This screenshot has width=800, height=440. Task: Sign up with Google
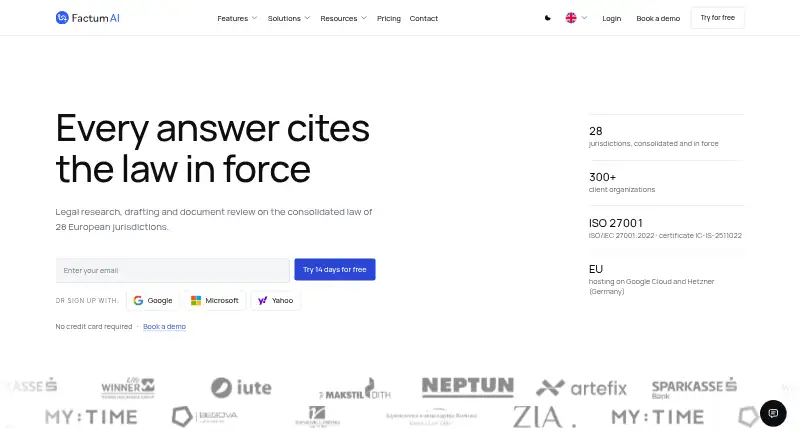153,301
